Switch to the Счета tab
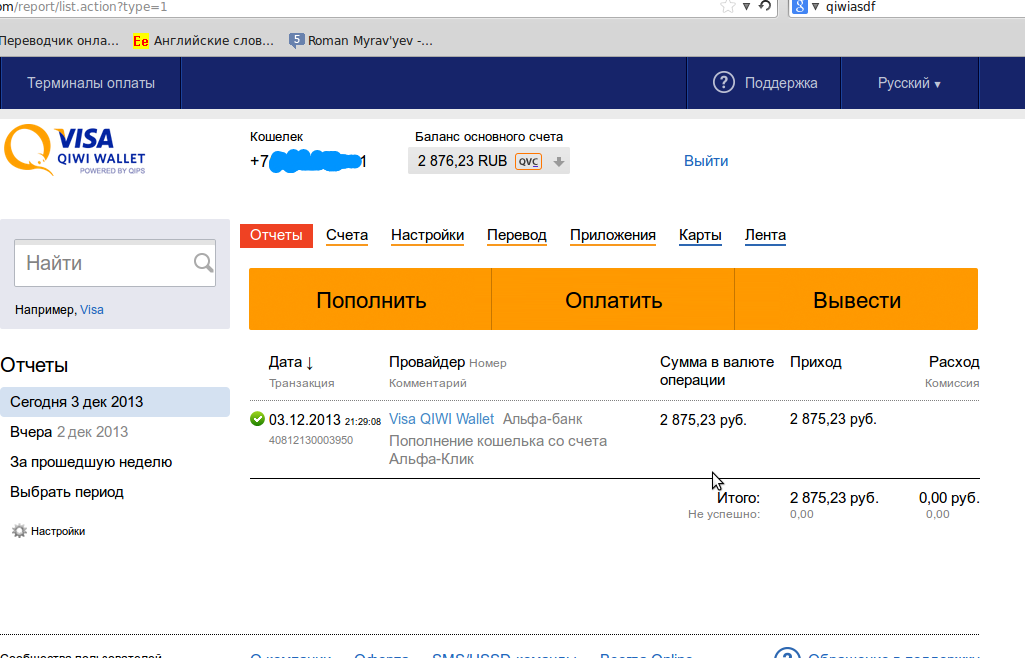This screenshot has width=1025, height=658. [347, 235]
